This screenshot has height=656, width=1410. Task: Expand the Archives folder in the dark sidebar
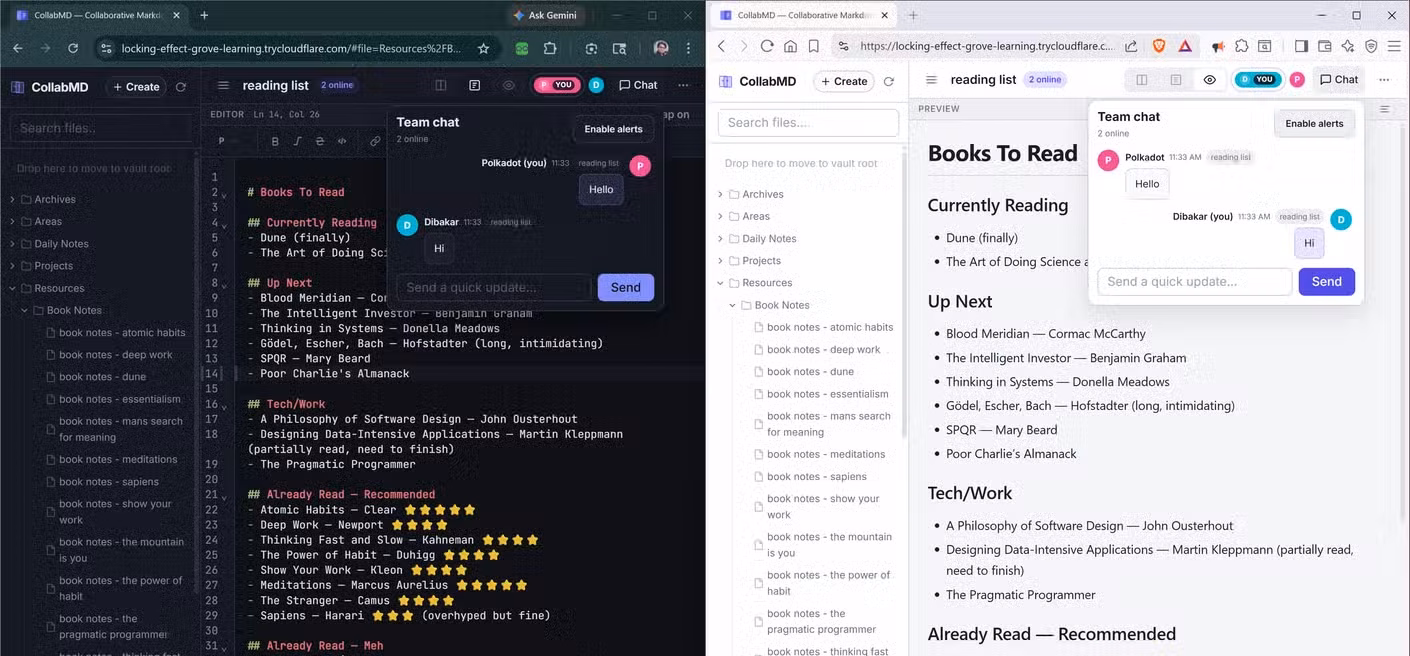point(13,199)
